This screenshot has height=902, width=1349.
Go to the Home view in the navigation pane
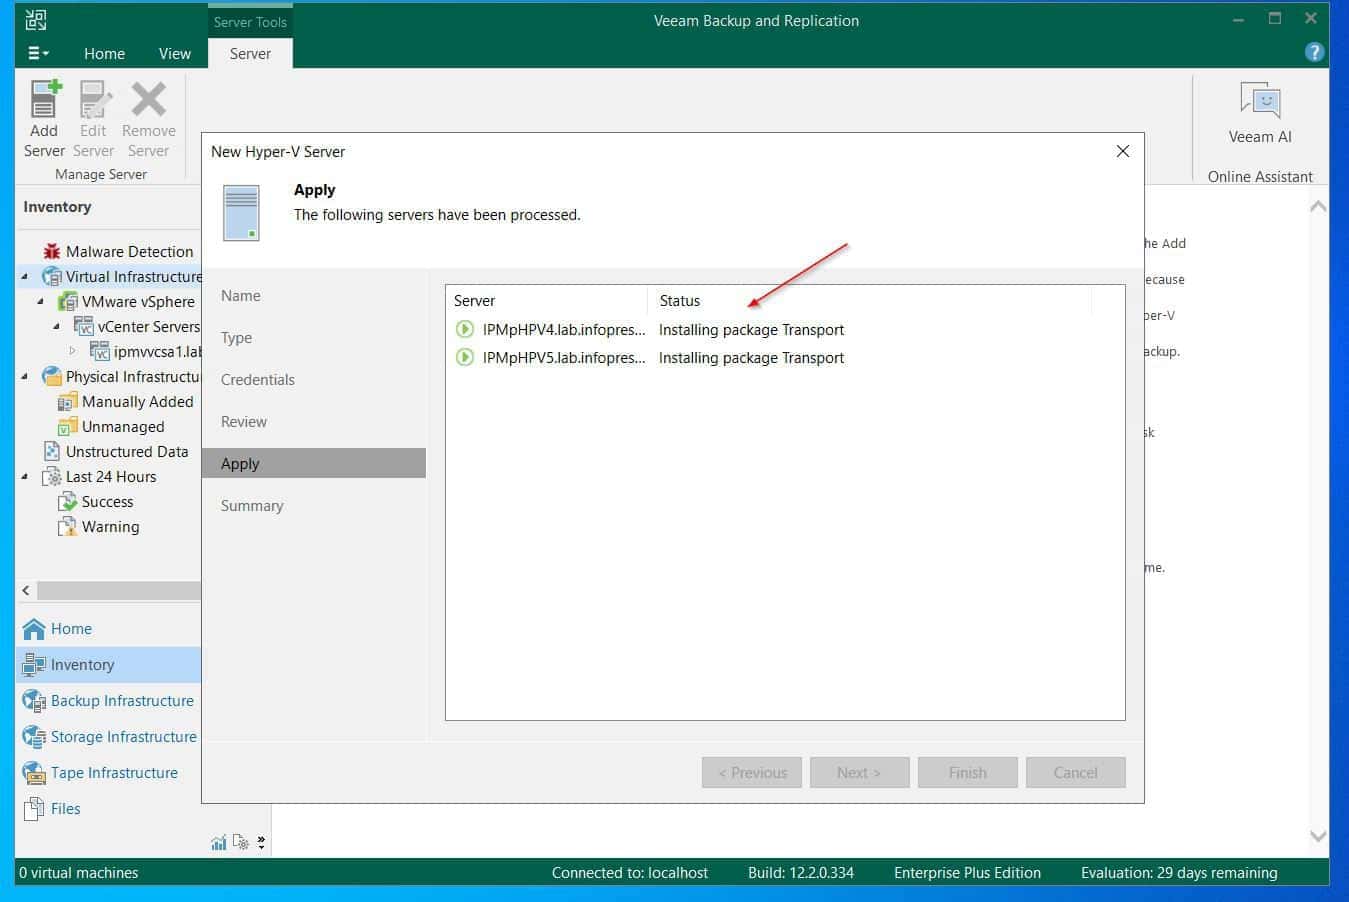[71, 628]
